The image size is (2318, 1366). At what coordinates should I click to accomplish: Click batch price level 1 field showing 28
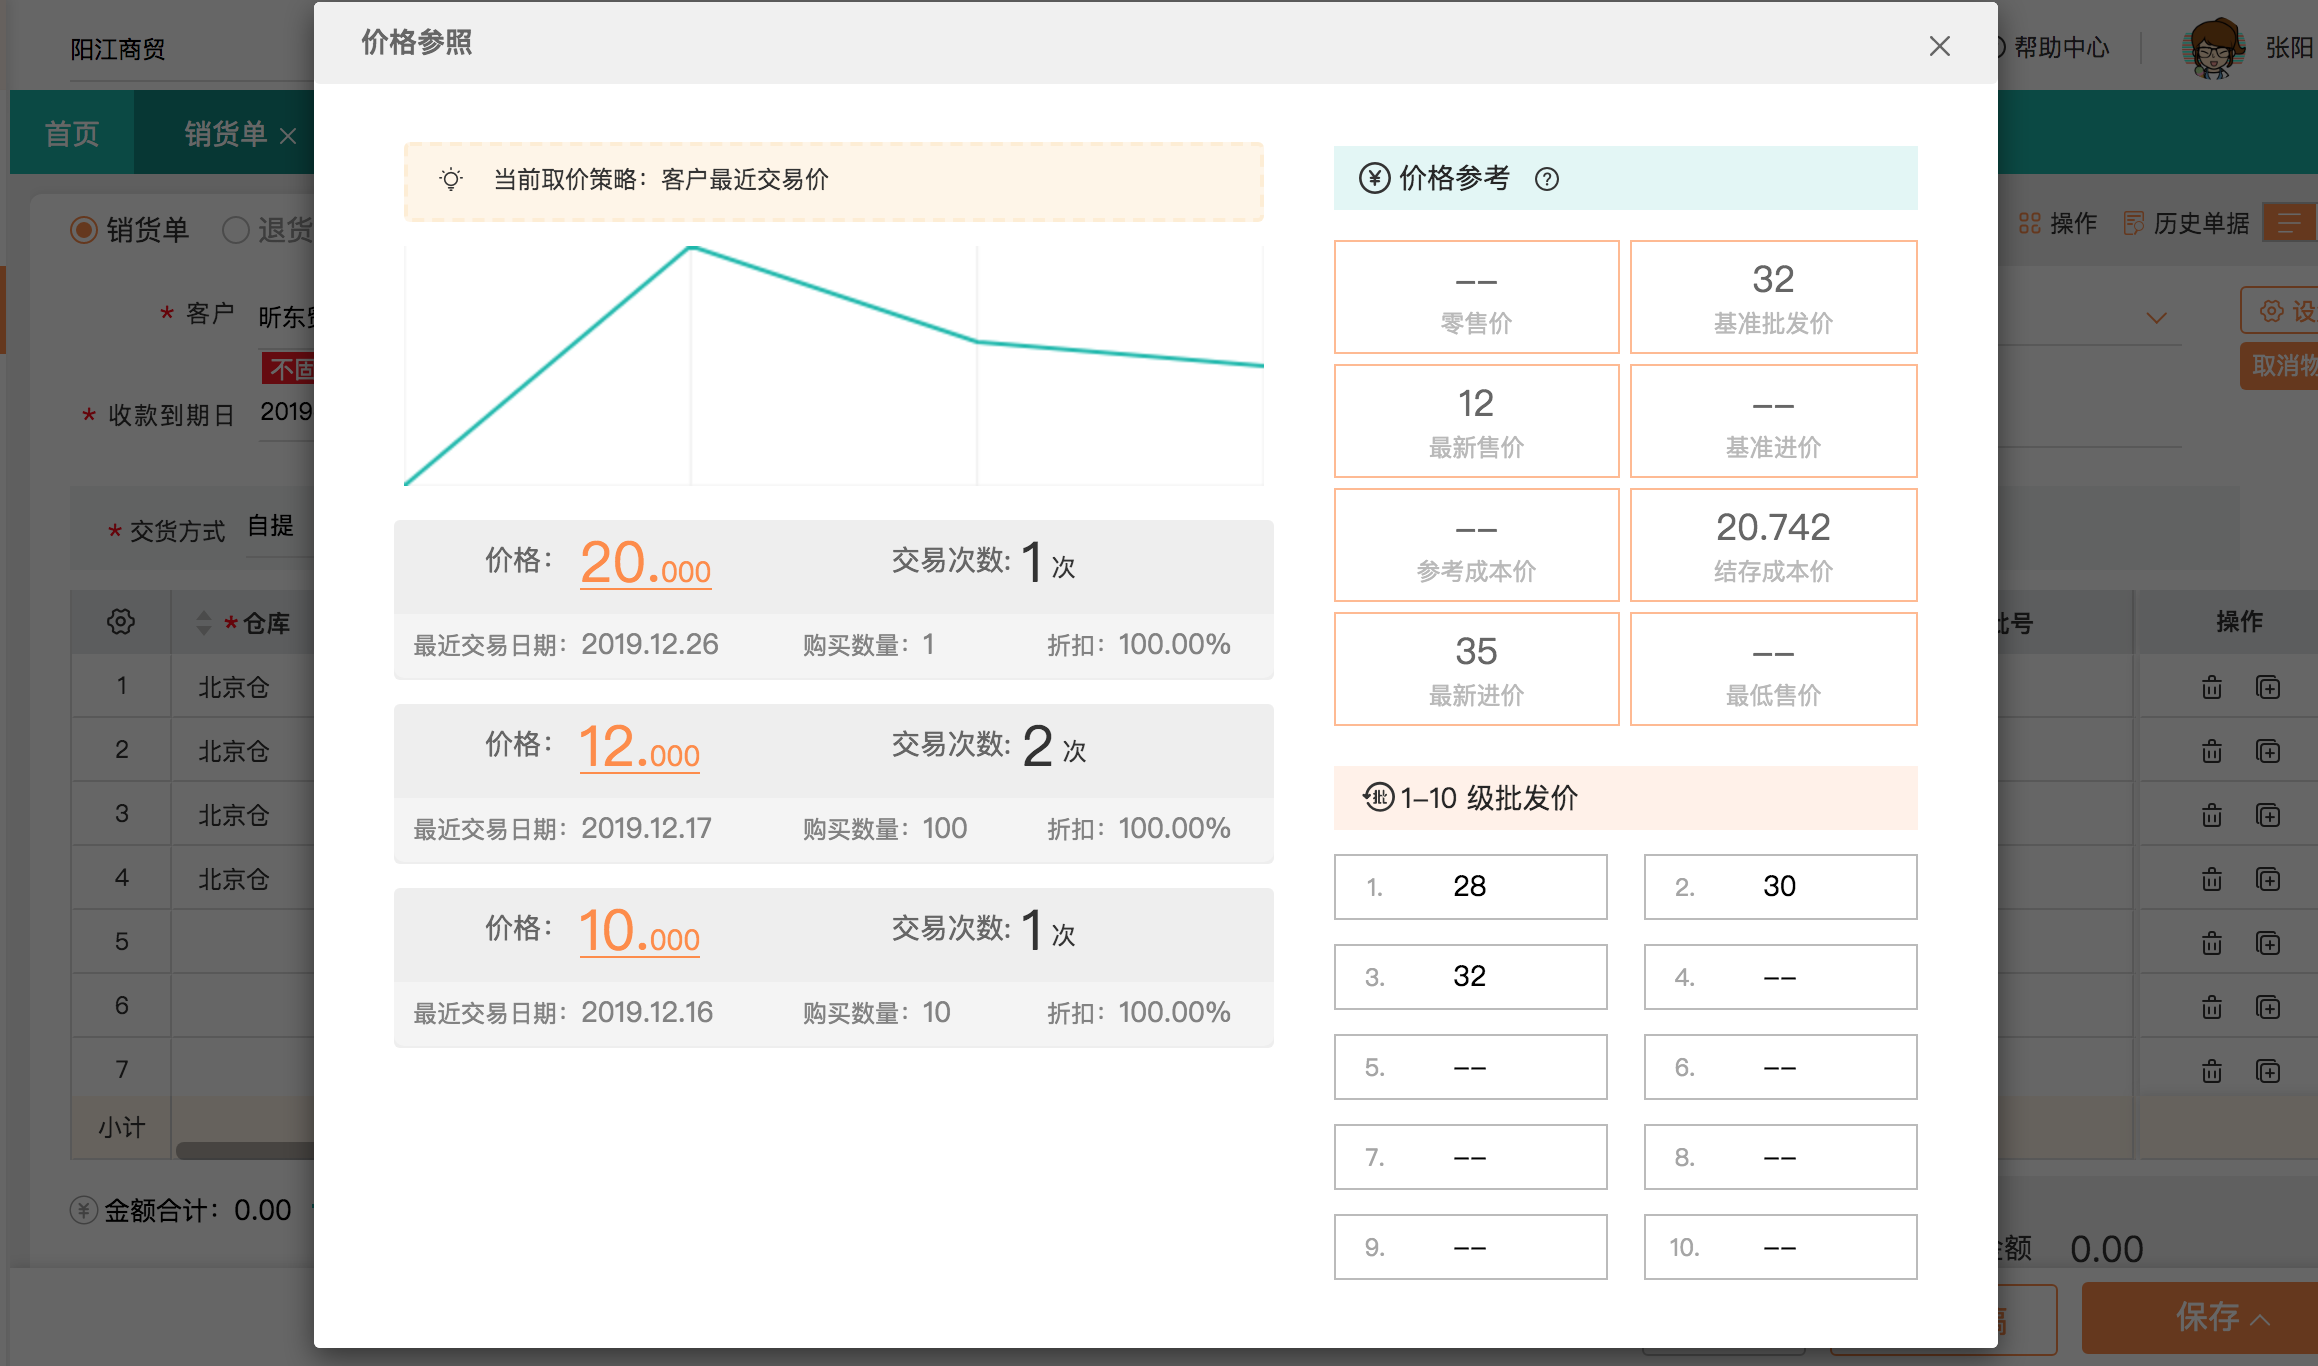(x=1469, y=886)
